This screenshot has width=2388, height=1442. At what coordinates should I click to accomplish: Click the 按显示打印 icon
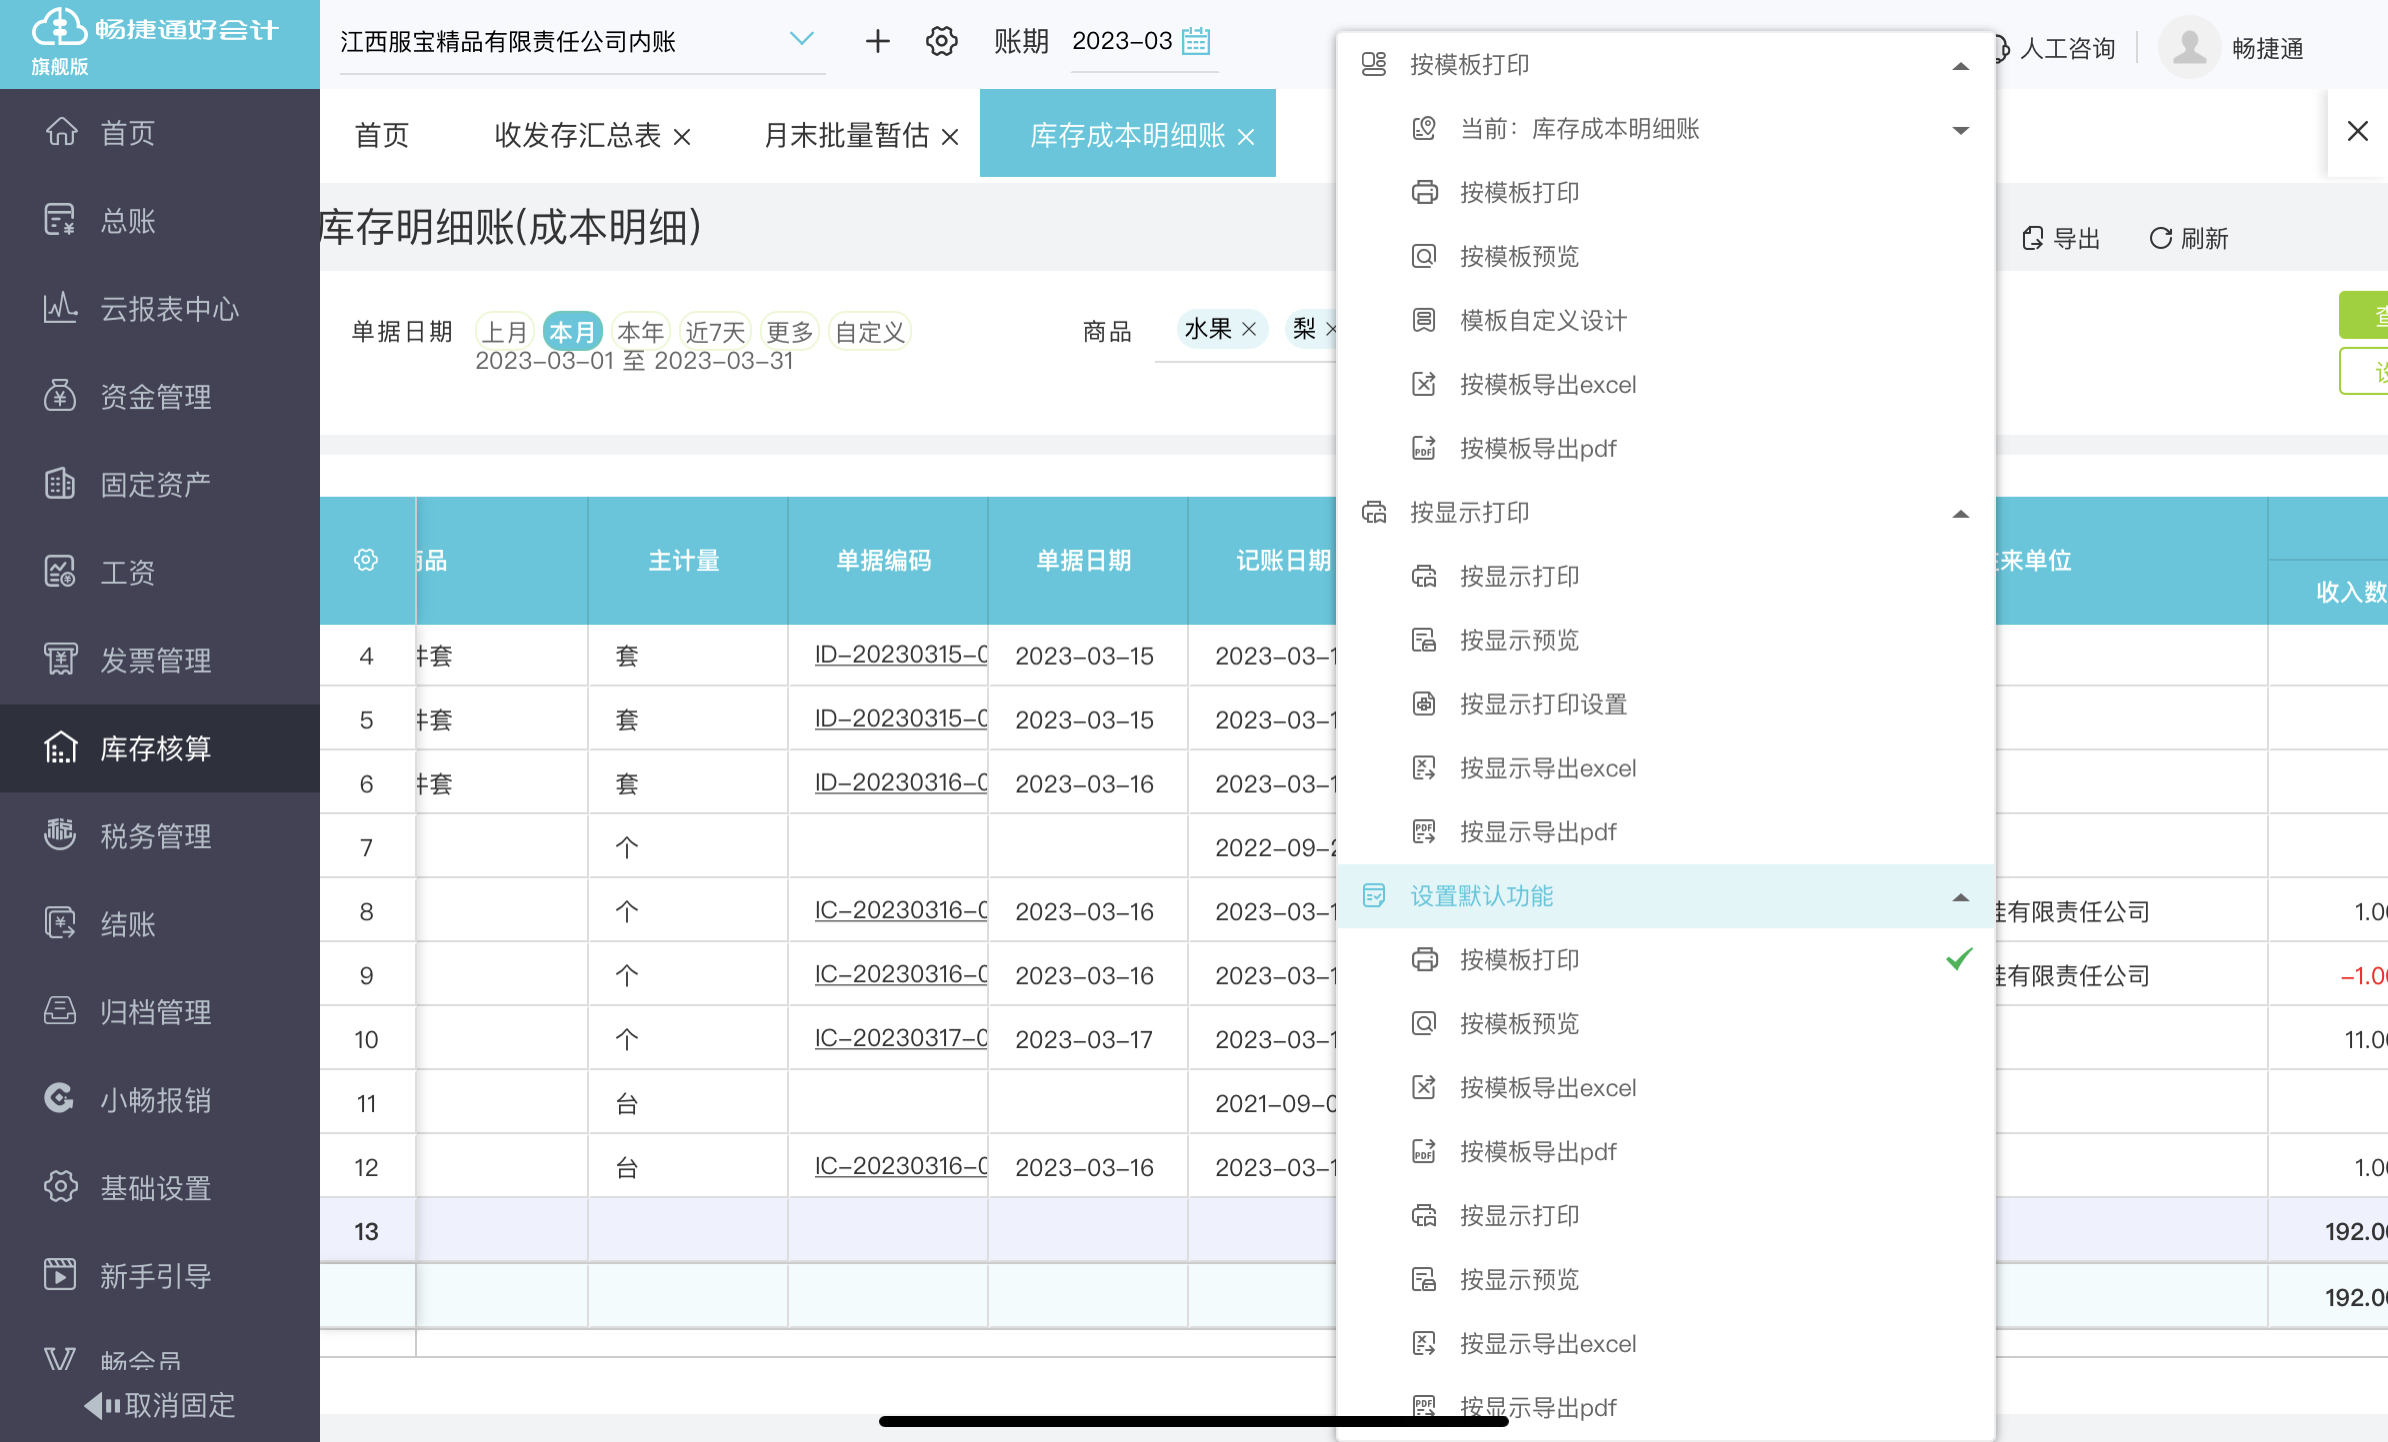tap(1424, 575)
